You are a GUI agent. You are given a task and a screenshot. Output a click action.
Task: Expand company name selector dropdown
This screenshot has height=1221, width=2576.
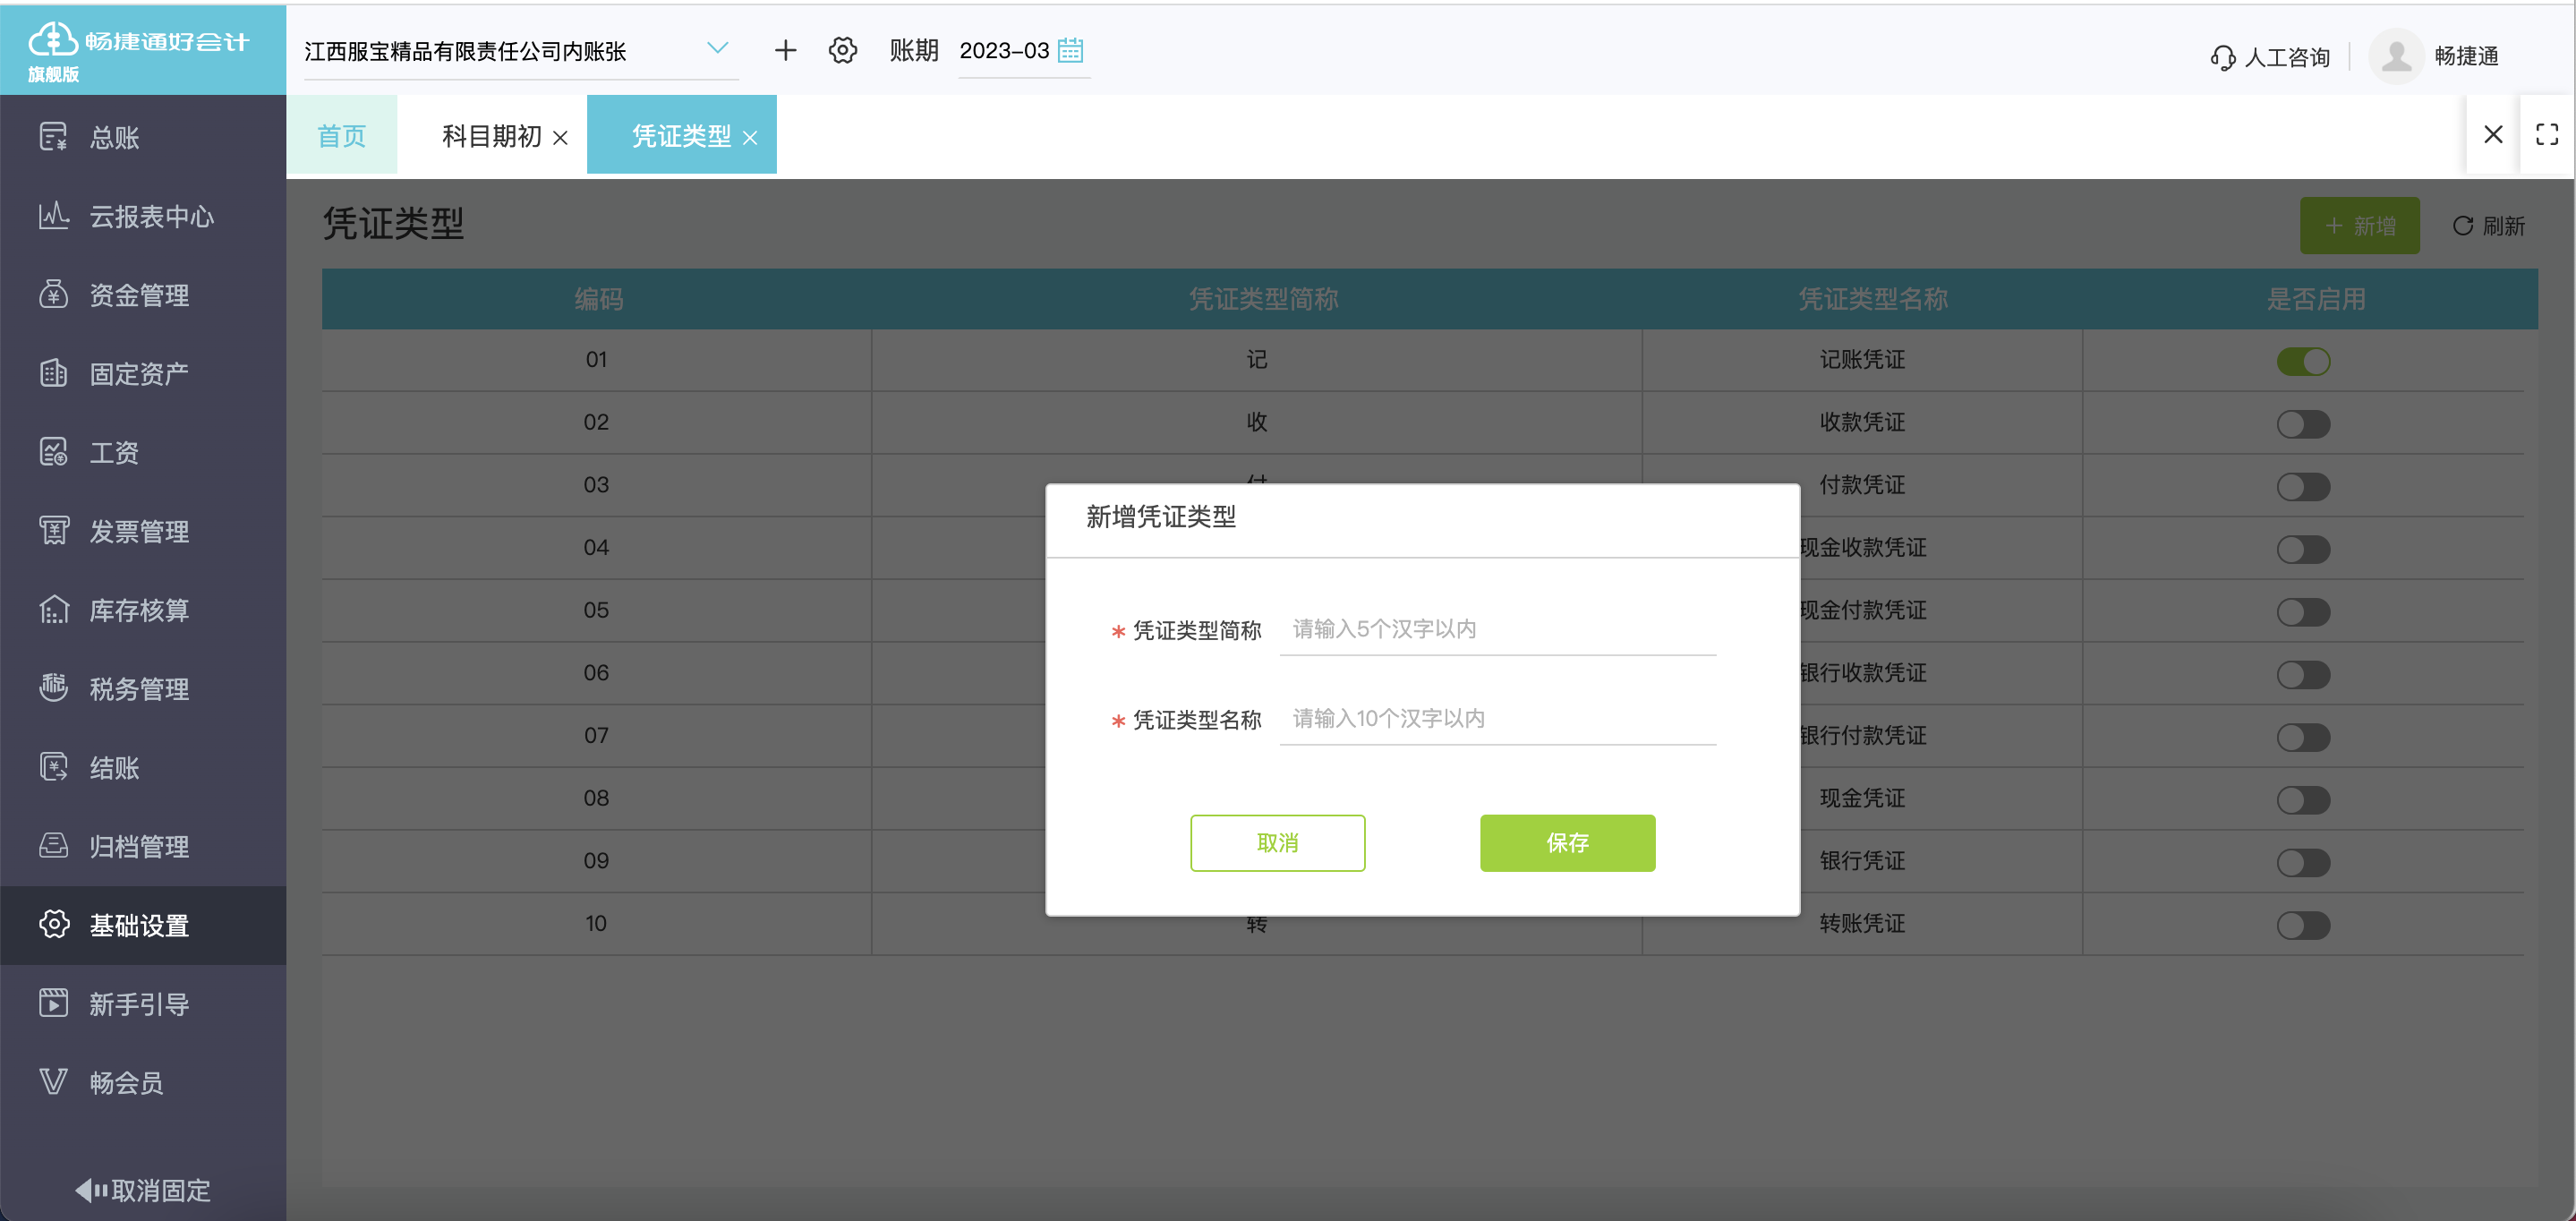(x=720, y=49)
